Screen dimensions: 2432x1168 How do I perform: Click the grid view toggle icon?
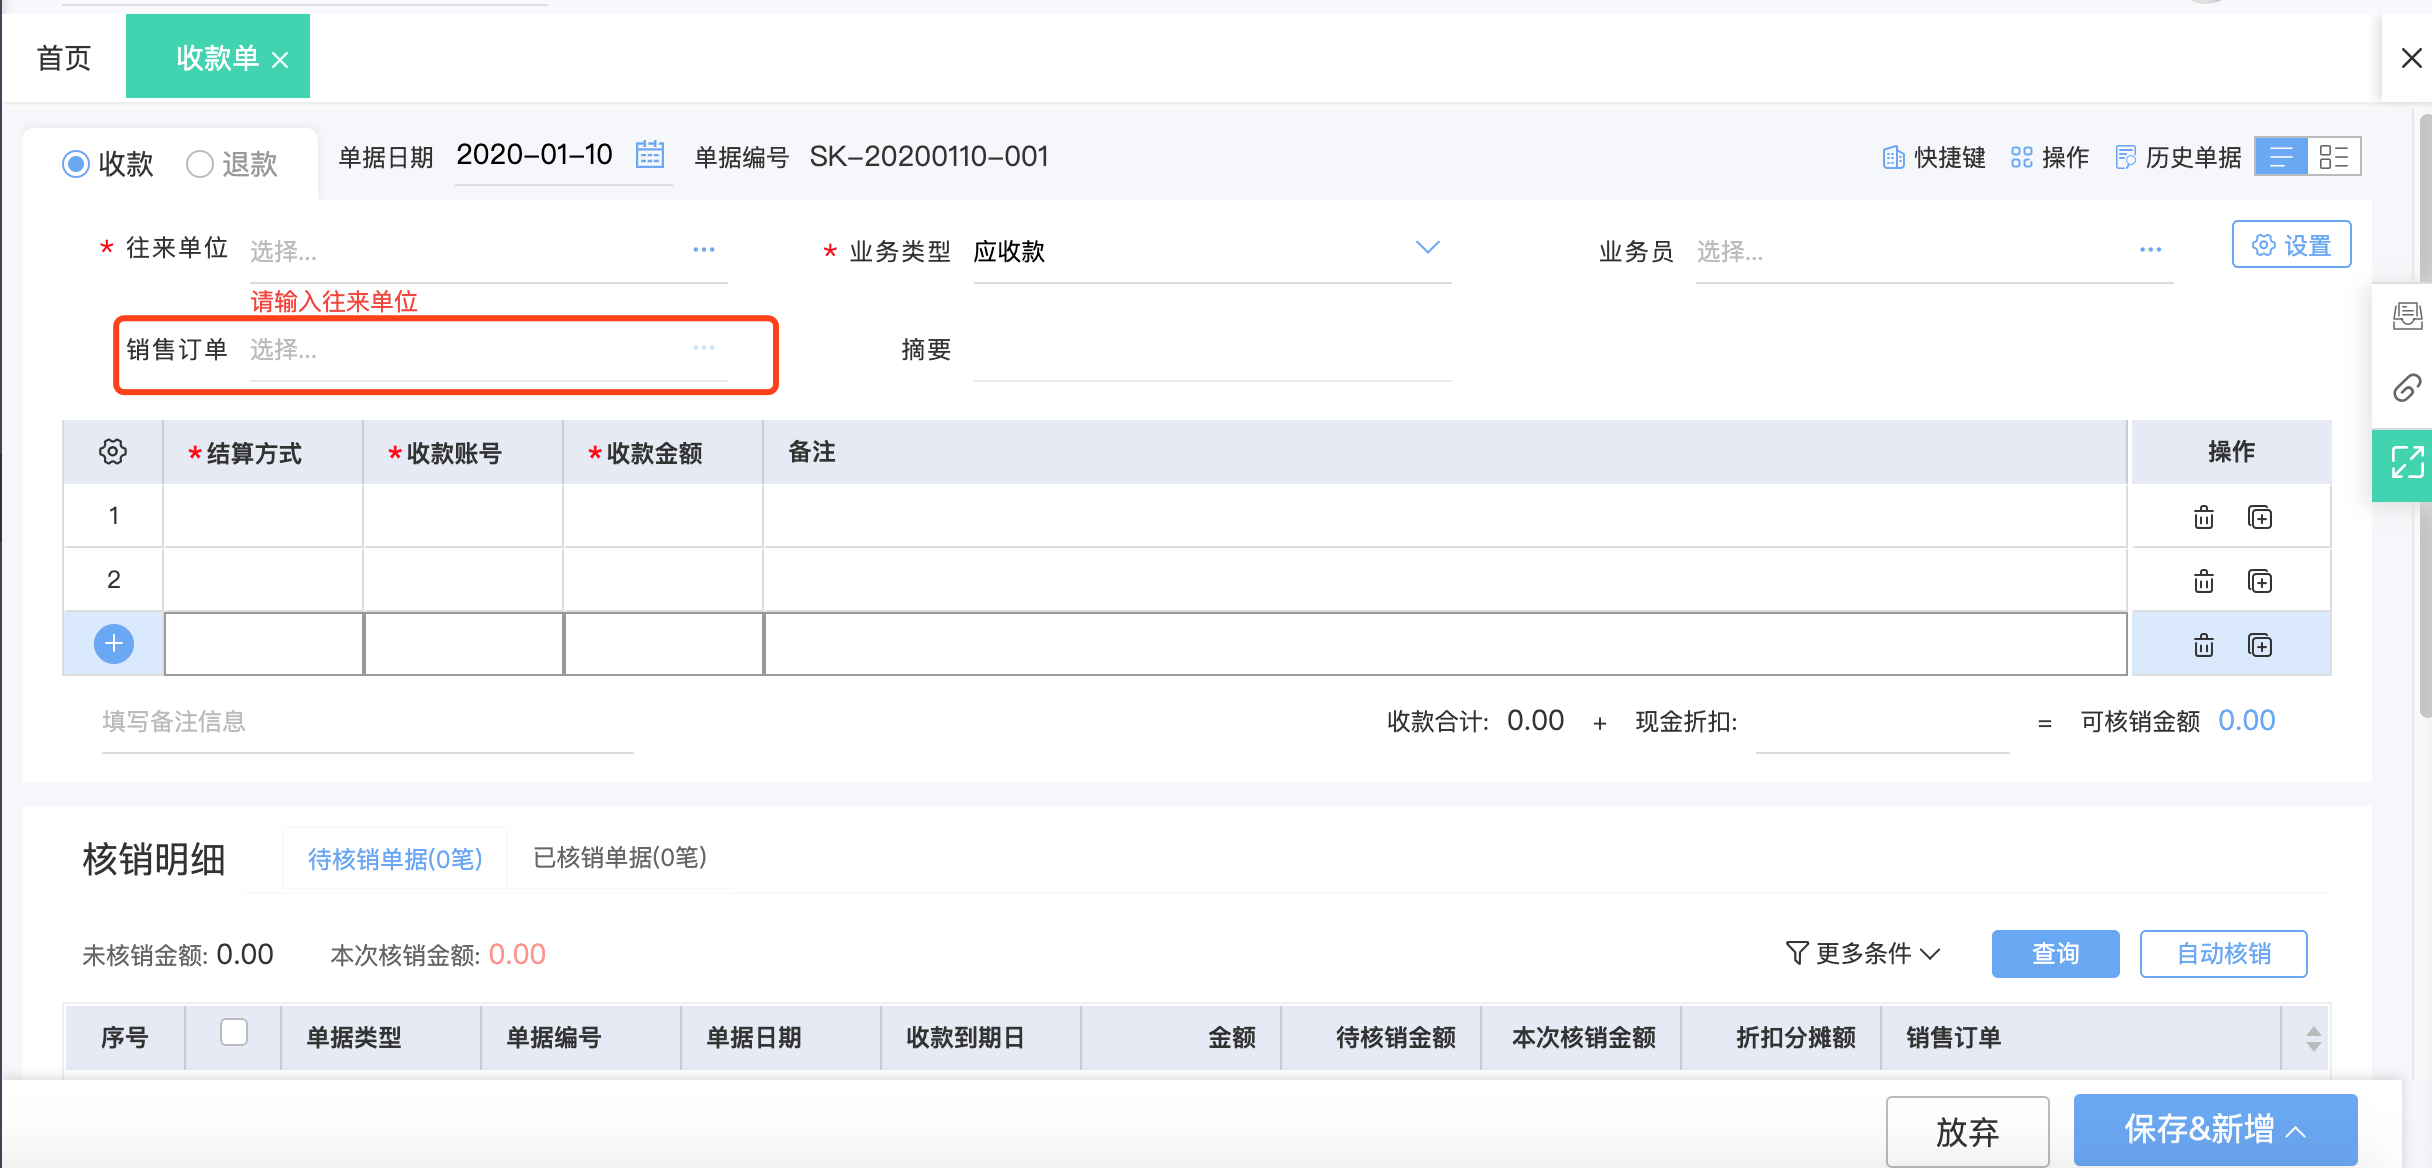click(x=2331, y=157)
